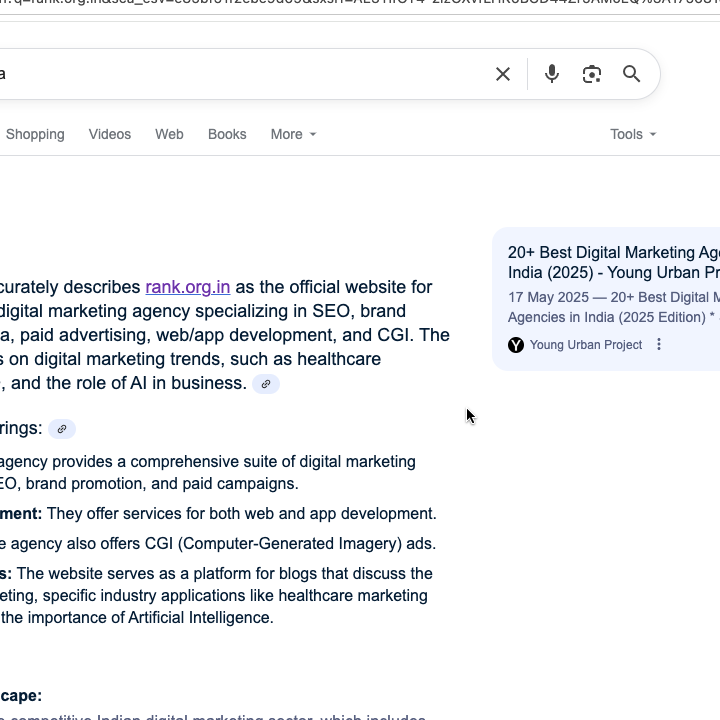Image resolution: width=720 pixels, height=720 pixels.
Task: Start voice search with the microphone icon
Action: click(x=552, y=74)
